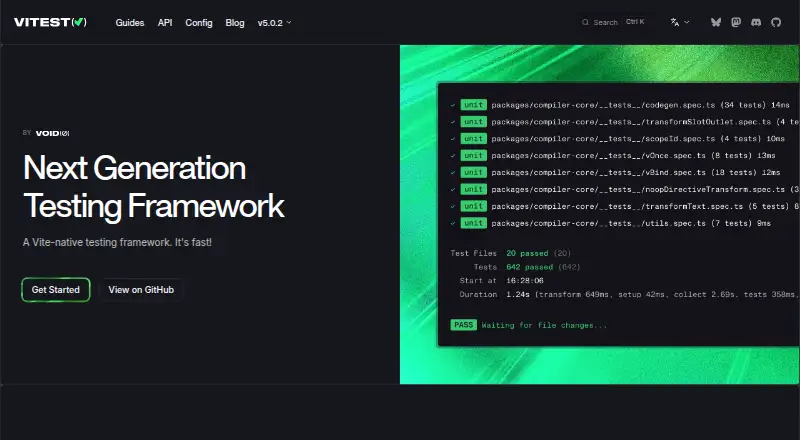Viewport: 800px width, 440px height.
Task: Click 'Waiting for file changes...' text
Action: 544,326
